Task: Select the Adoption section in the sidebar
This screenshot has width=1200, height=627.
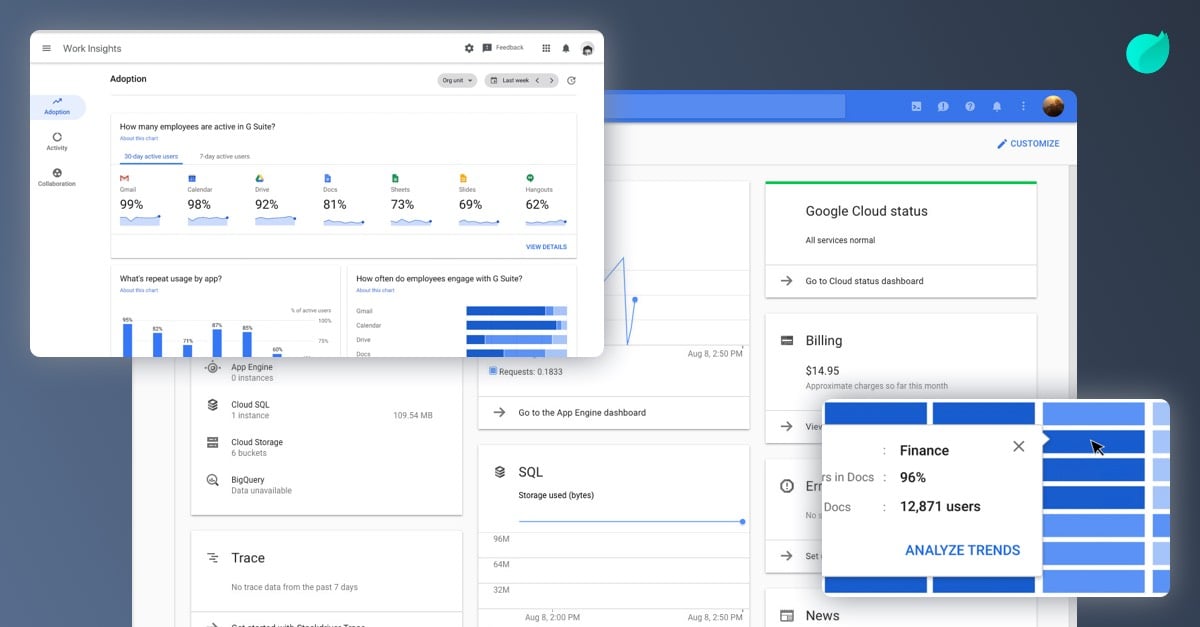Action: pos(58,107)
